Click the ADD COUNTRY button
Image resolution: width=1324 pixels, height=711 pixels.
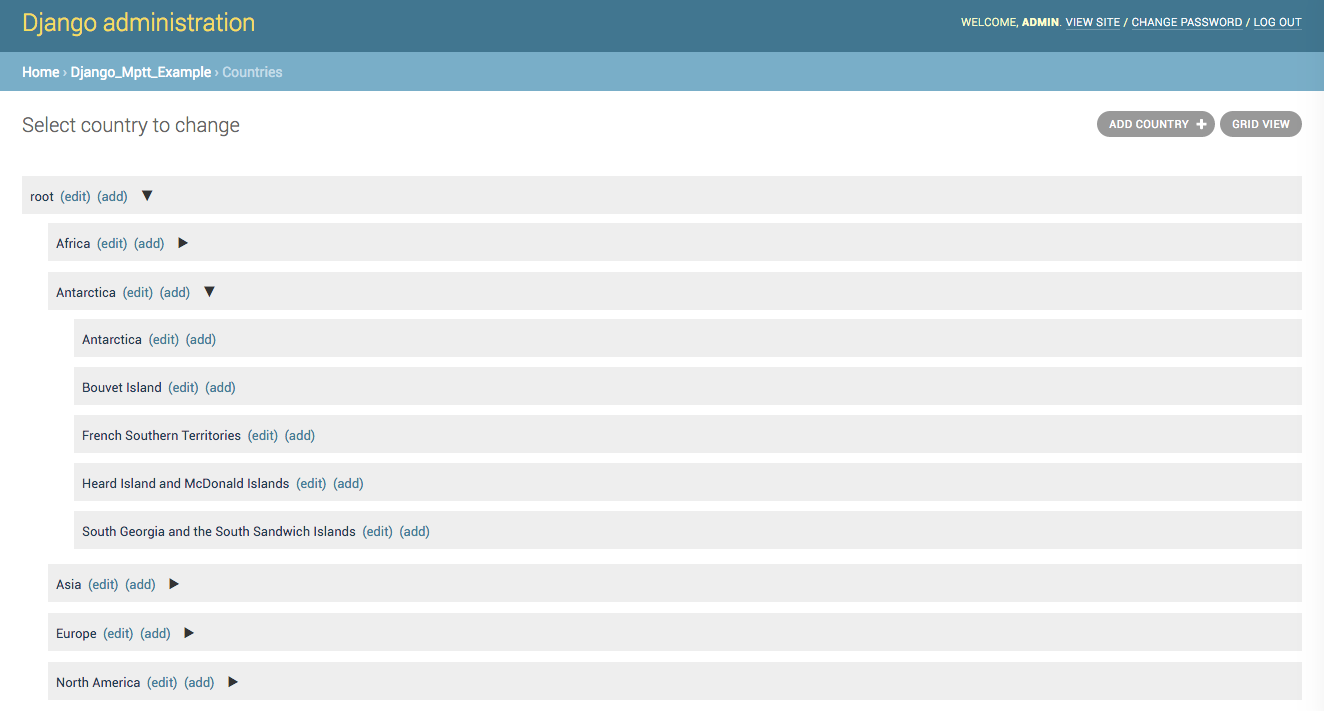click(x=1155, y=124)
